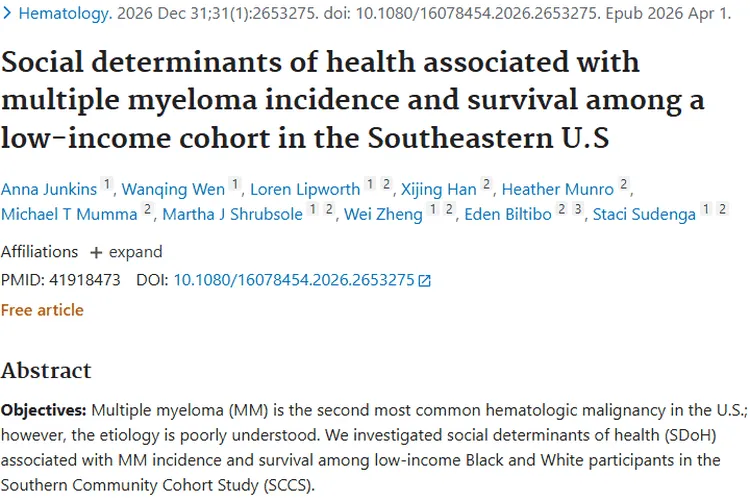Screen dimensions: 750x500
Task: Open author Michael T Mumma
Action: pos(69,214)
